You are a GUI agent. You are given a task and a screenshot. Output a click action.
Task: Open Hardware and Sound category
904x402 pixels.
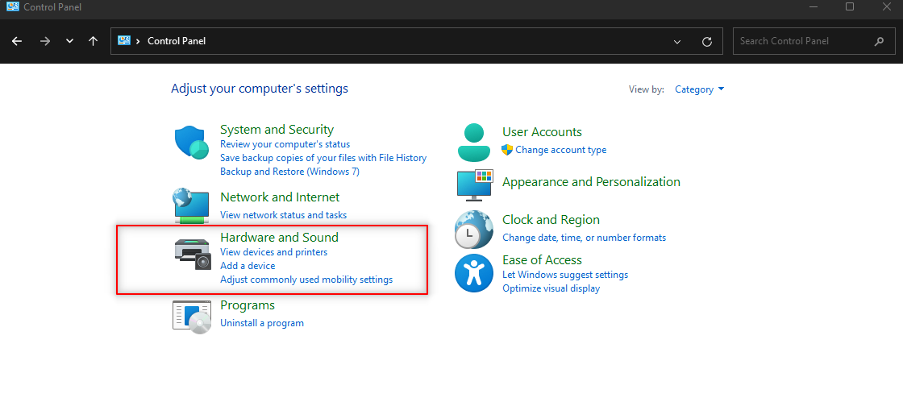click(279, 237)
